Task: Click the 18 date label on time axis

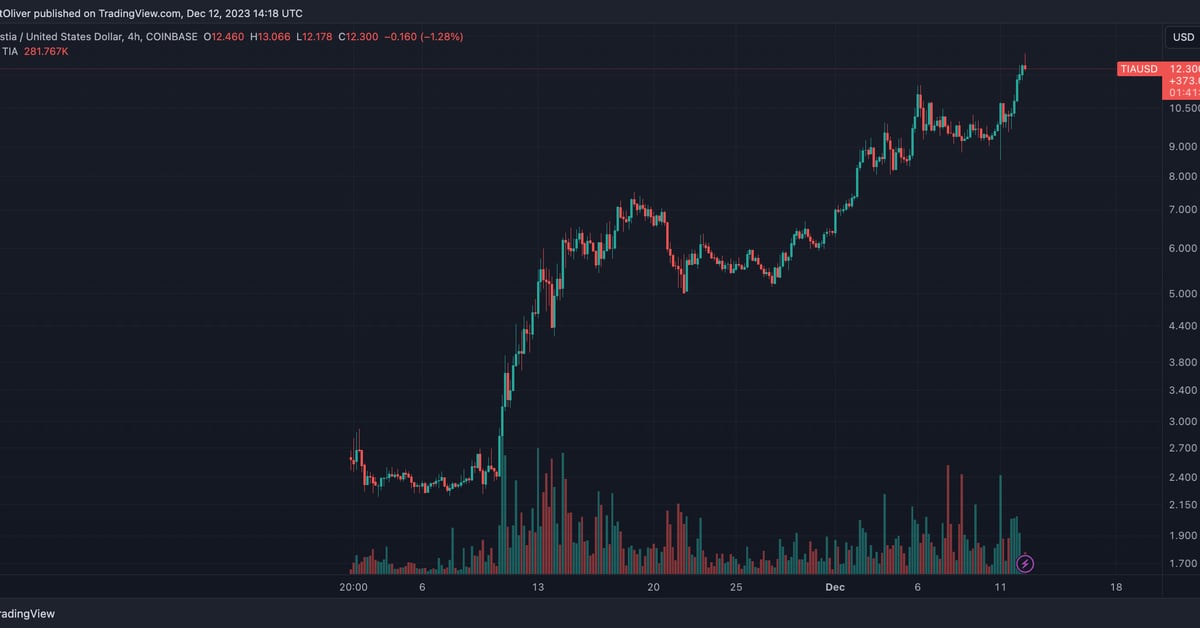Action: click(x=1115, y=588)
